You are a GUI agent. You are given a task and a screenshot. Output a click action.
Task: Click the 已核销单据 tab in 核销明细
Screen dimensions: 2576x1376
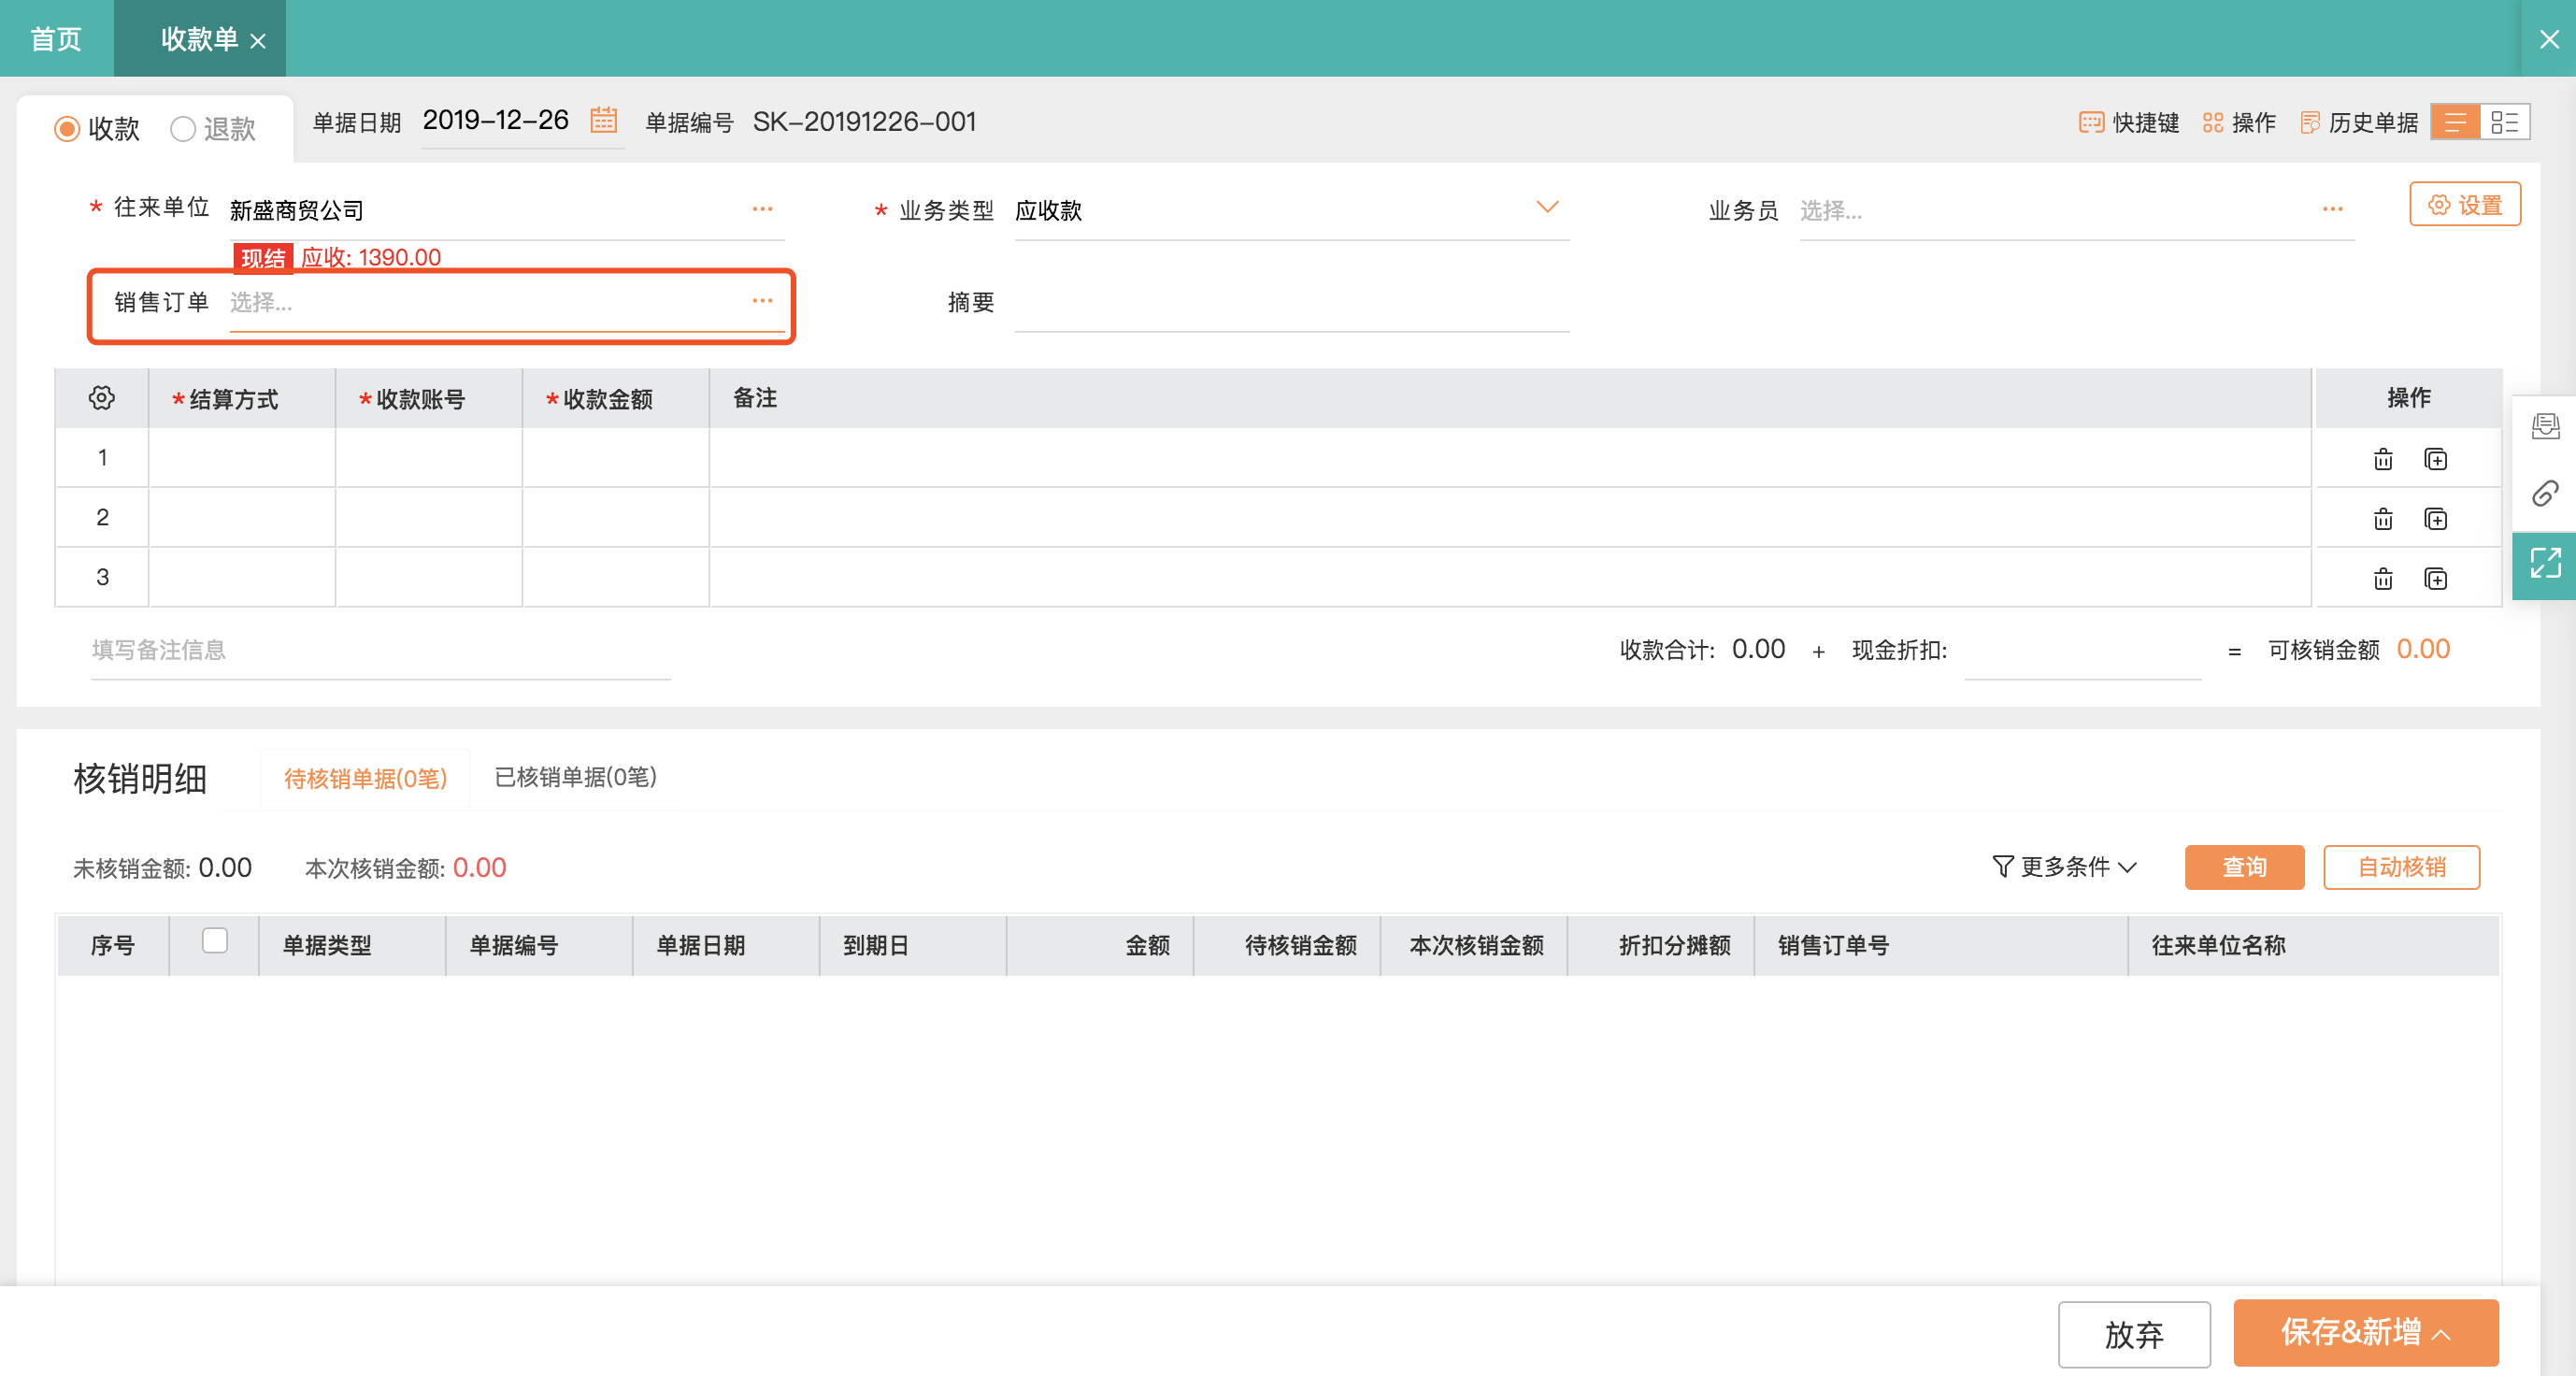point(580,777)
